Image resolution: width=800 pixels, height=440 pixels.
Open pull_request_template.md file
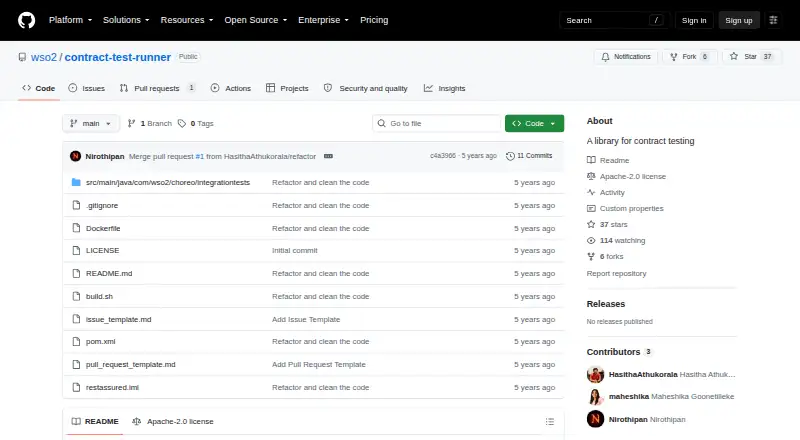[131, 364]
